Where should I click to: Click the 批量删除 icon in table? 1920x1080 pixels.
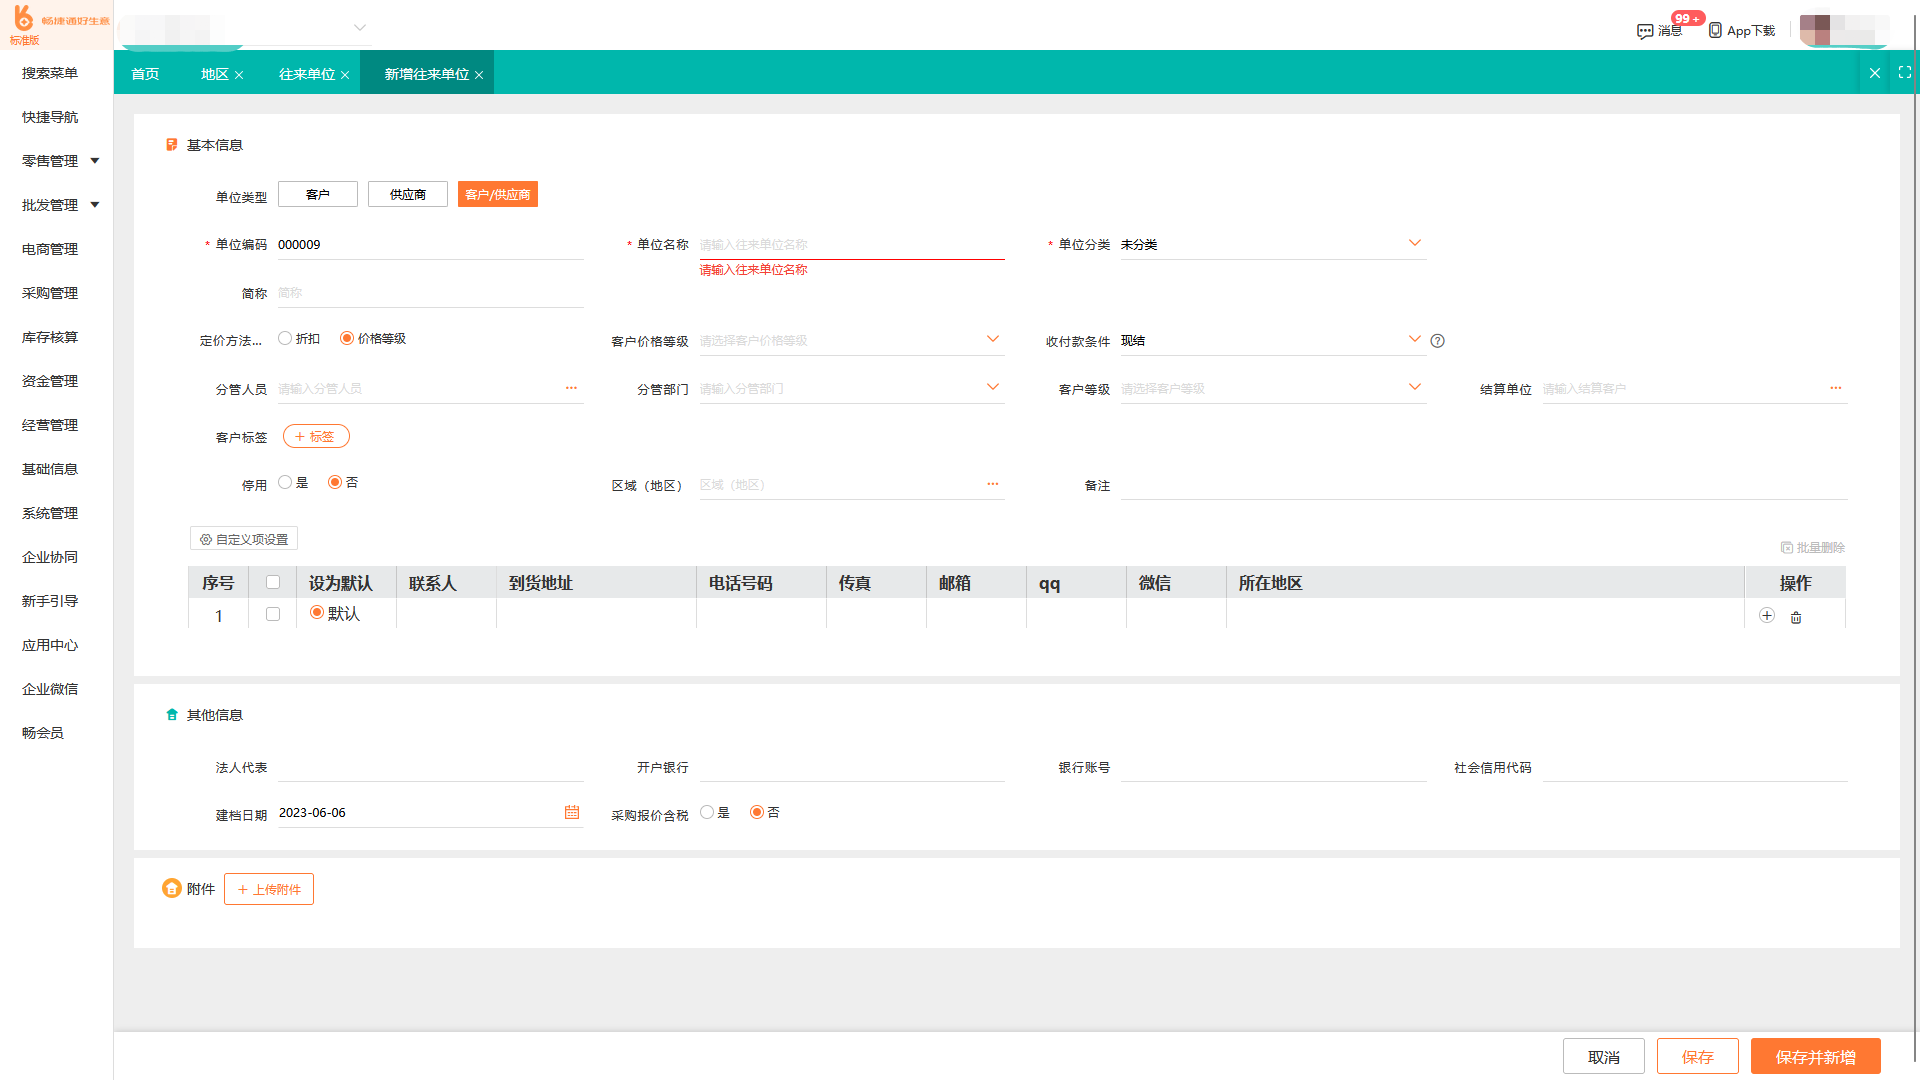click(x=1787, y=546)
